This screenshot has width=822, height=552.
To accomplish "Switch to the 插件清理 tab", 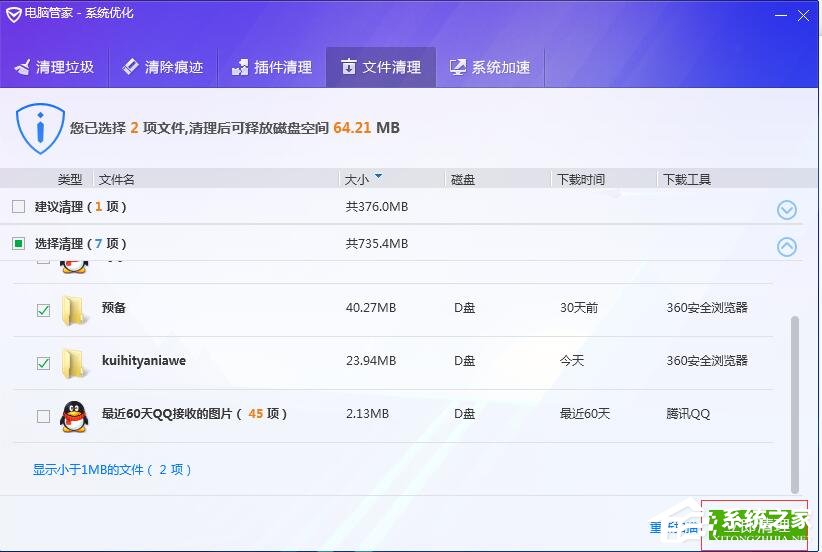I will tap(272, 67).
